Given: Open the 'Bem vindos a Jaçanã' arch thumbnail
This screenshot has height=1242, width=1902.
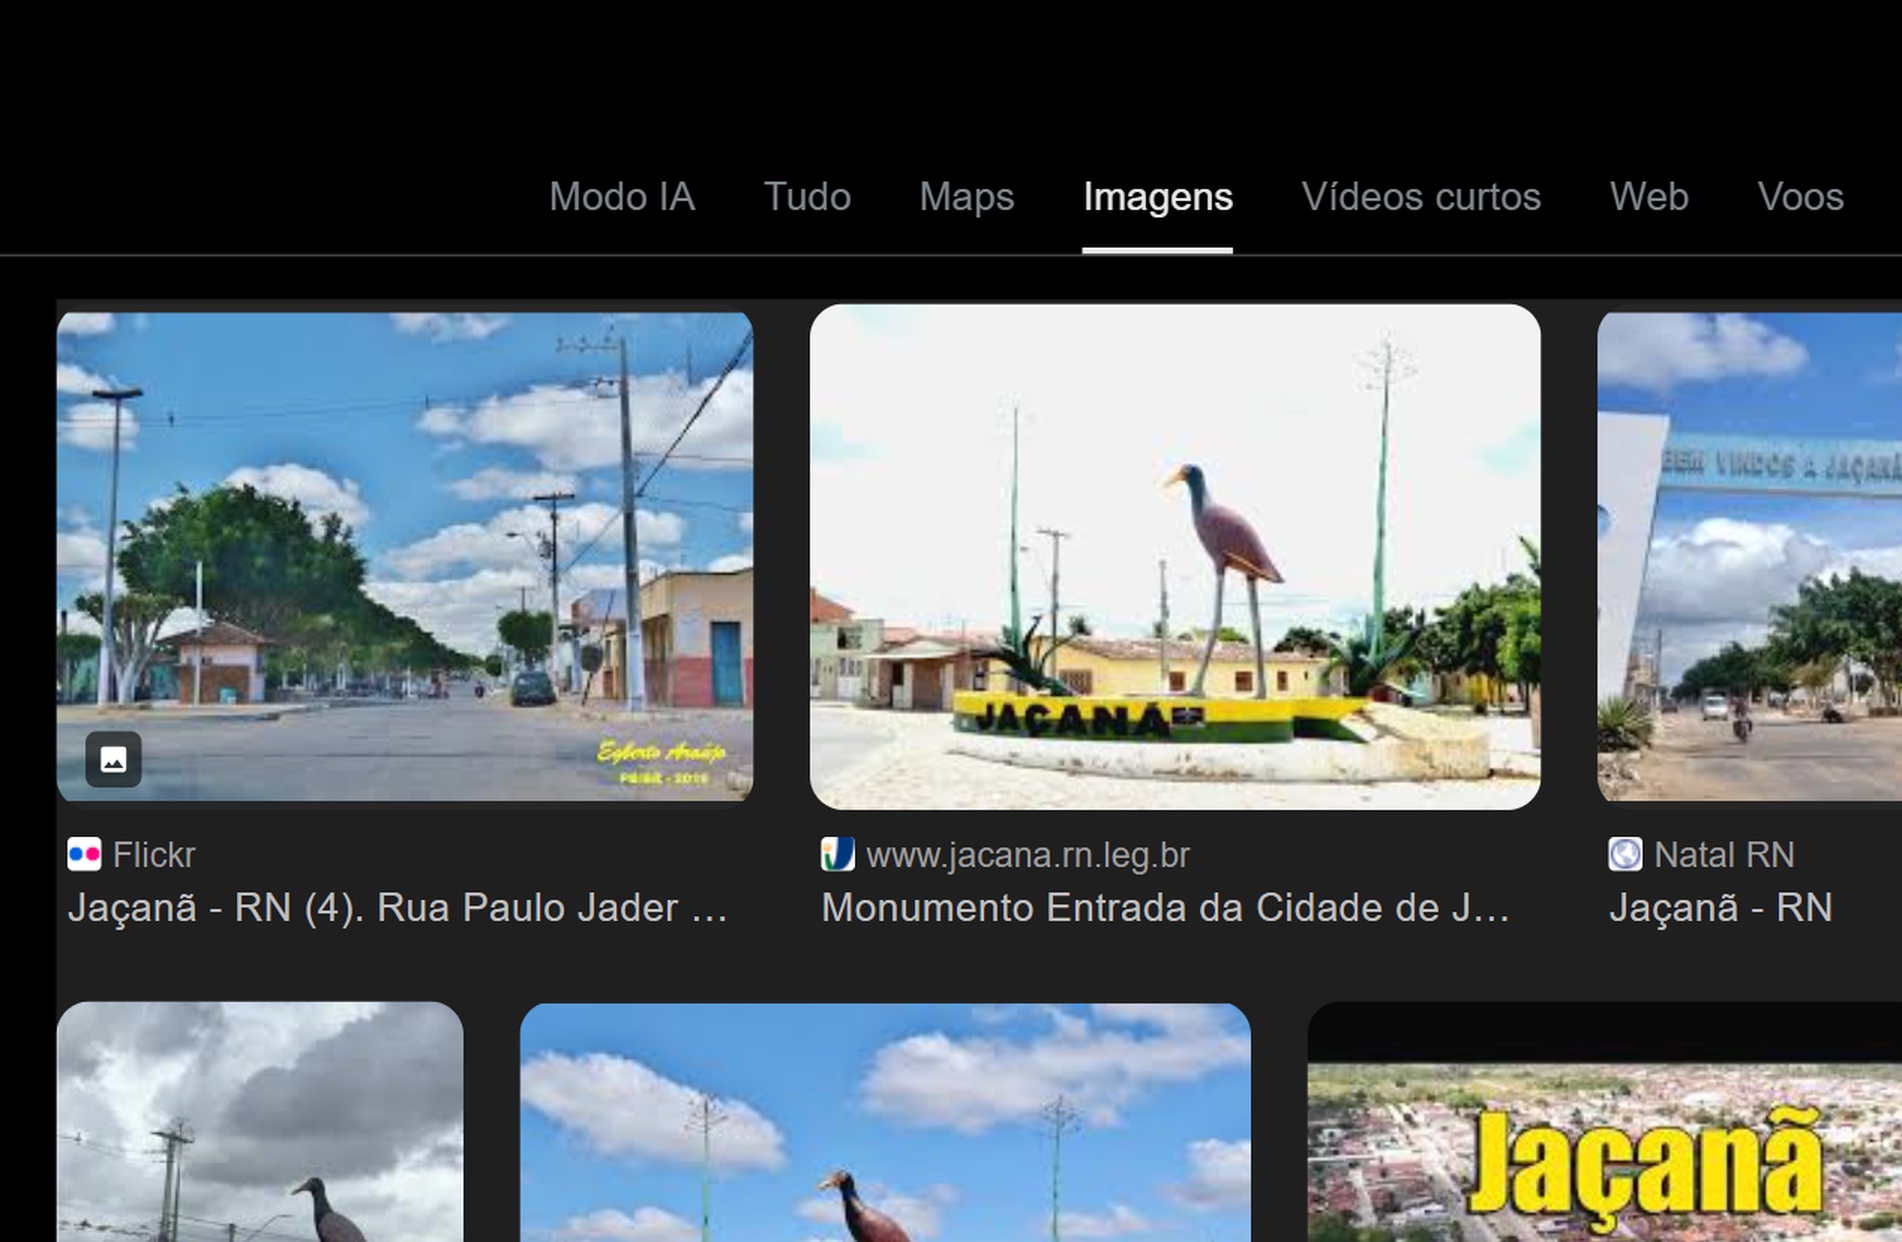Looking at the screenshot, I should [x=1748, y=556].
